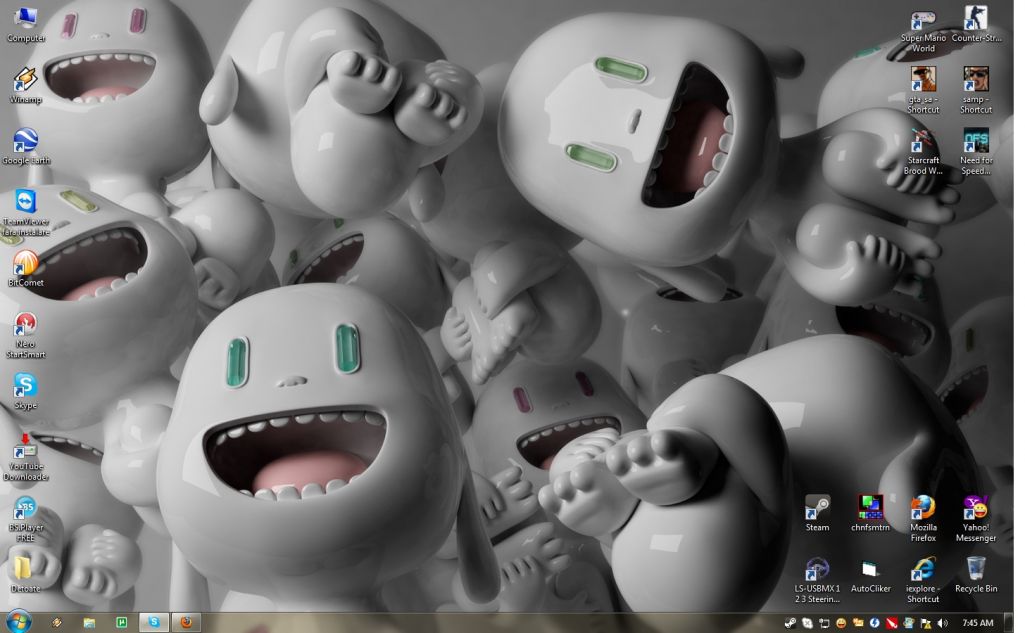1025x633 pixels.
Task: Click the Skype button in the taskbar
Action: tap(154, 622)
